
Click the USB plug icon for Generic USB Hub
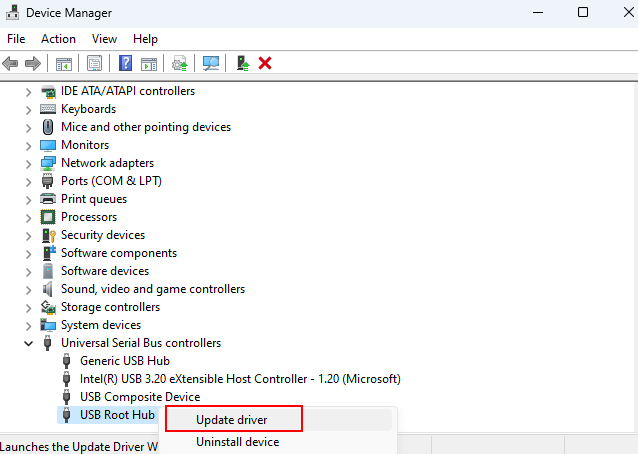(x=67, y=361)
